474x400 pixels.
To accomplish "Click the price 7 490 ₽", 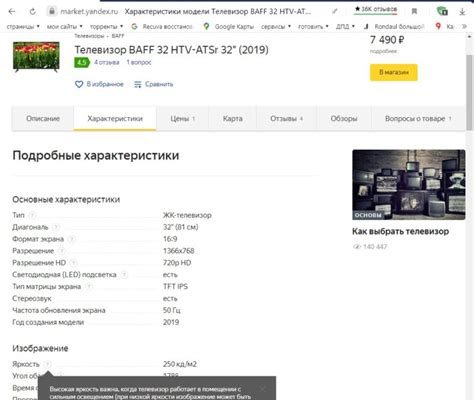I will (x=387, y=40).
